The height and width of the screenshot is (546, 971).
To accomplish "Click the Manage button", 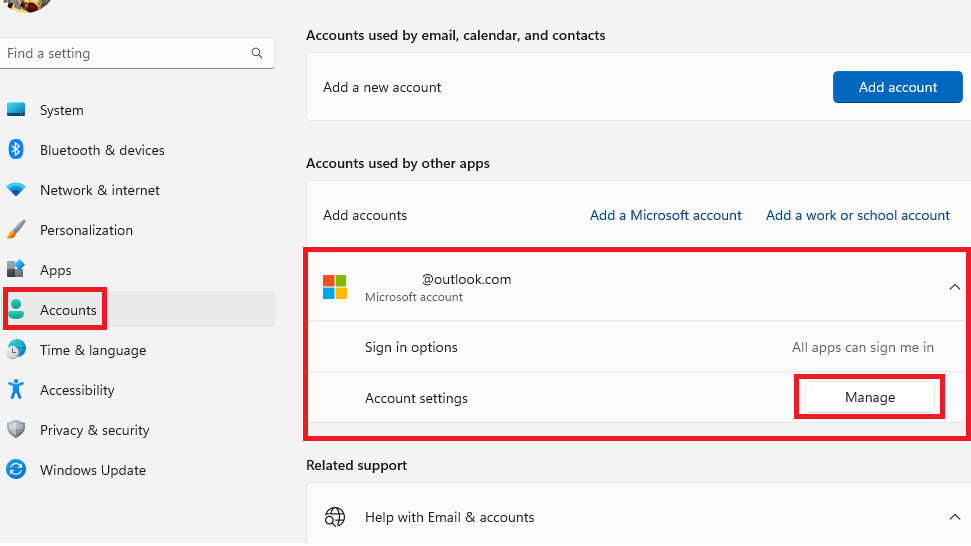I will [869, 397].
